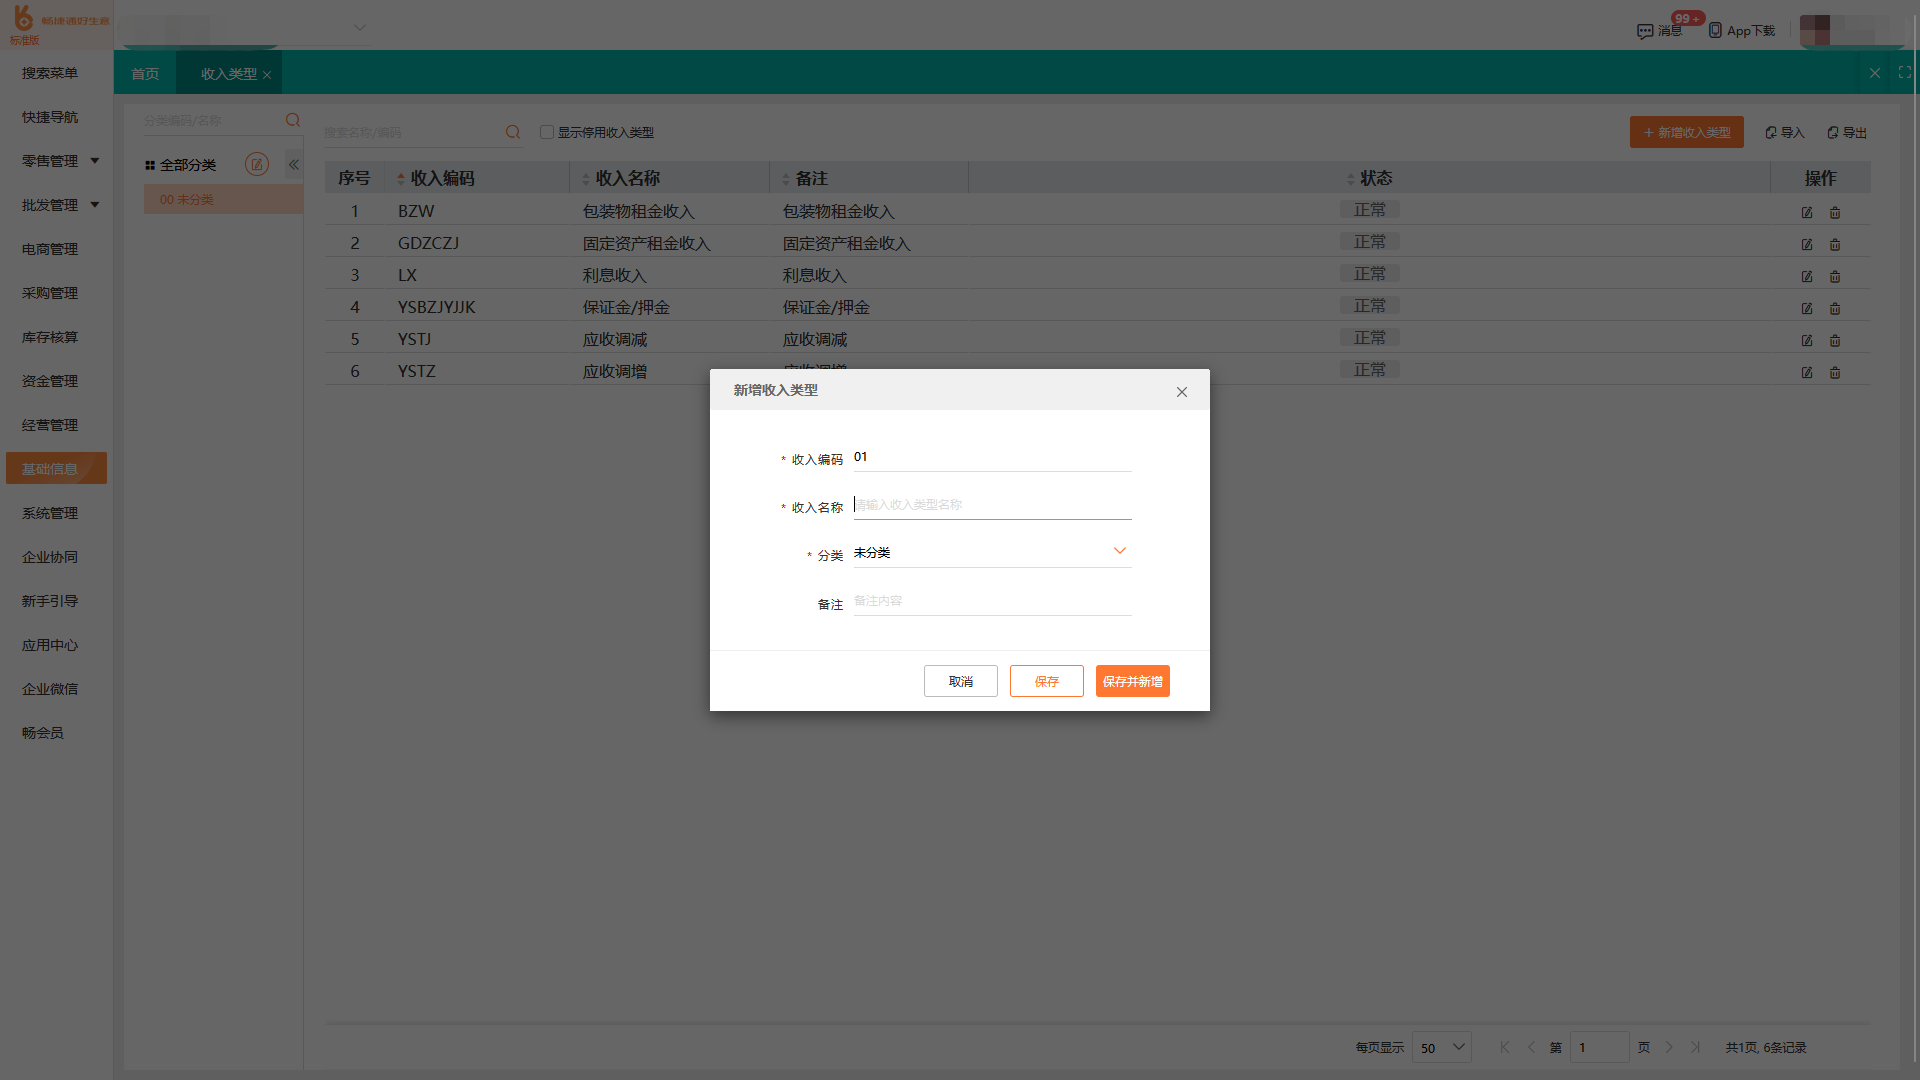Expand the 全部分类 tree item
Viewport: 1920px width, 1080px height.
coord(149,164)
